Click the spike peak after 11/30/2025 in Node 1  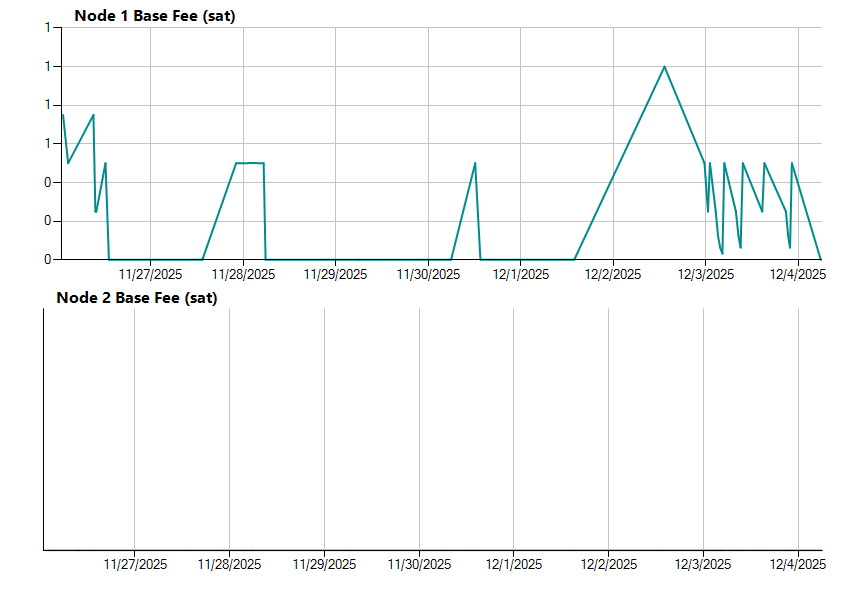pyautogui.click(x=475, y=163)
